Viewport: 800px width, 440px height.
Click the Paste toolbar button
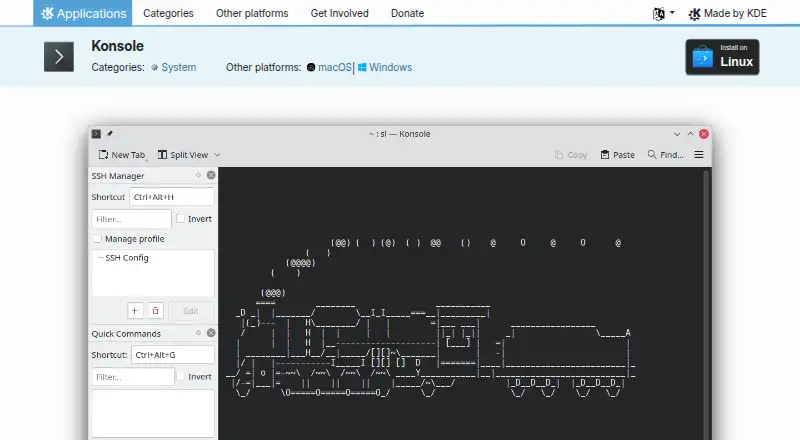coord(617,155)
